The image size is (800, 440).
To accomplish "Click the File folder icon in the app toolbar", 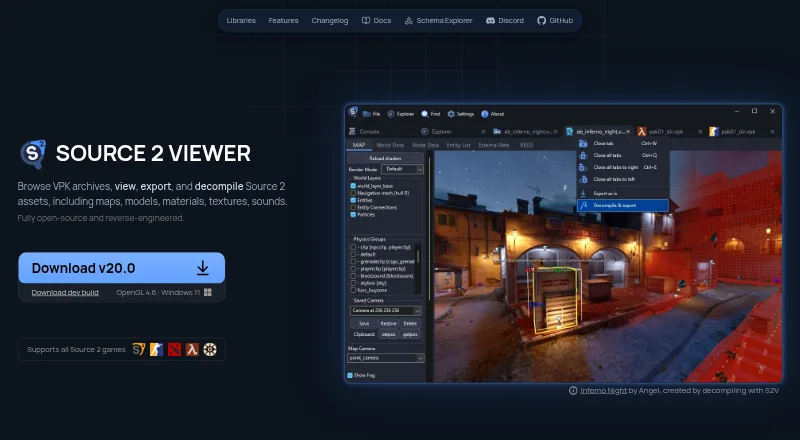I will click(x=366, y=114).
